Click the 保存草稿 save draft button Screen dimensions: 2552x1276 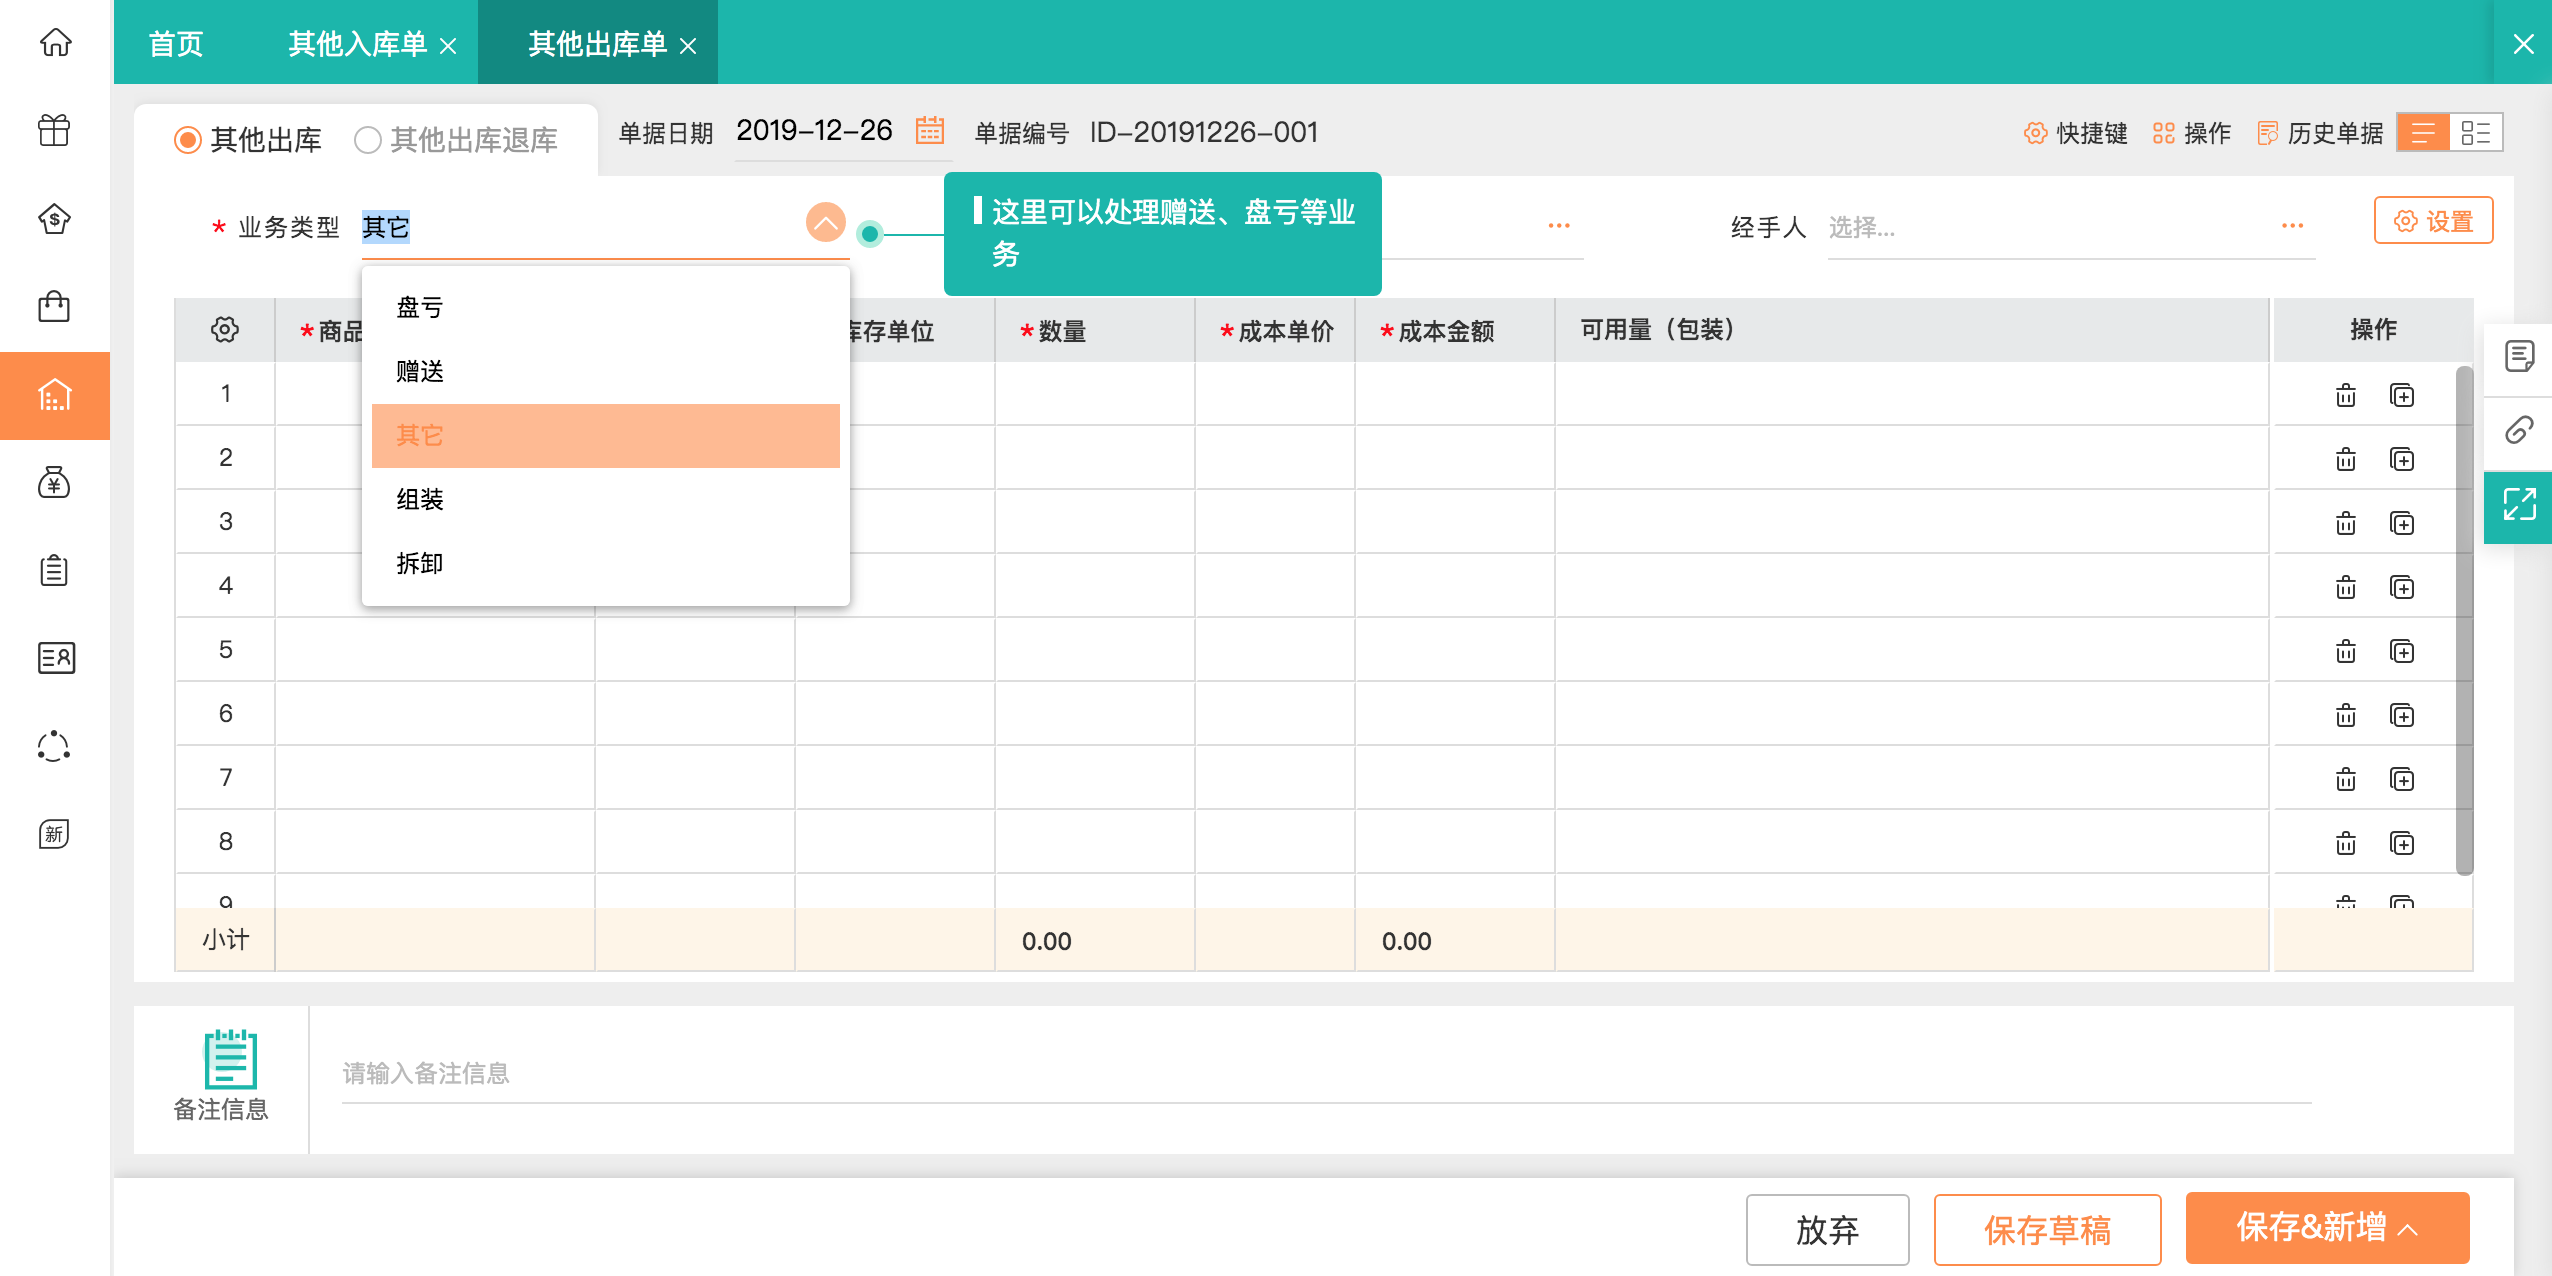(x=2047, y=1229)
